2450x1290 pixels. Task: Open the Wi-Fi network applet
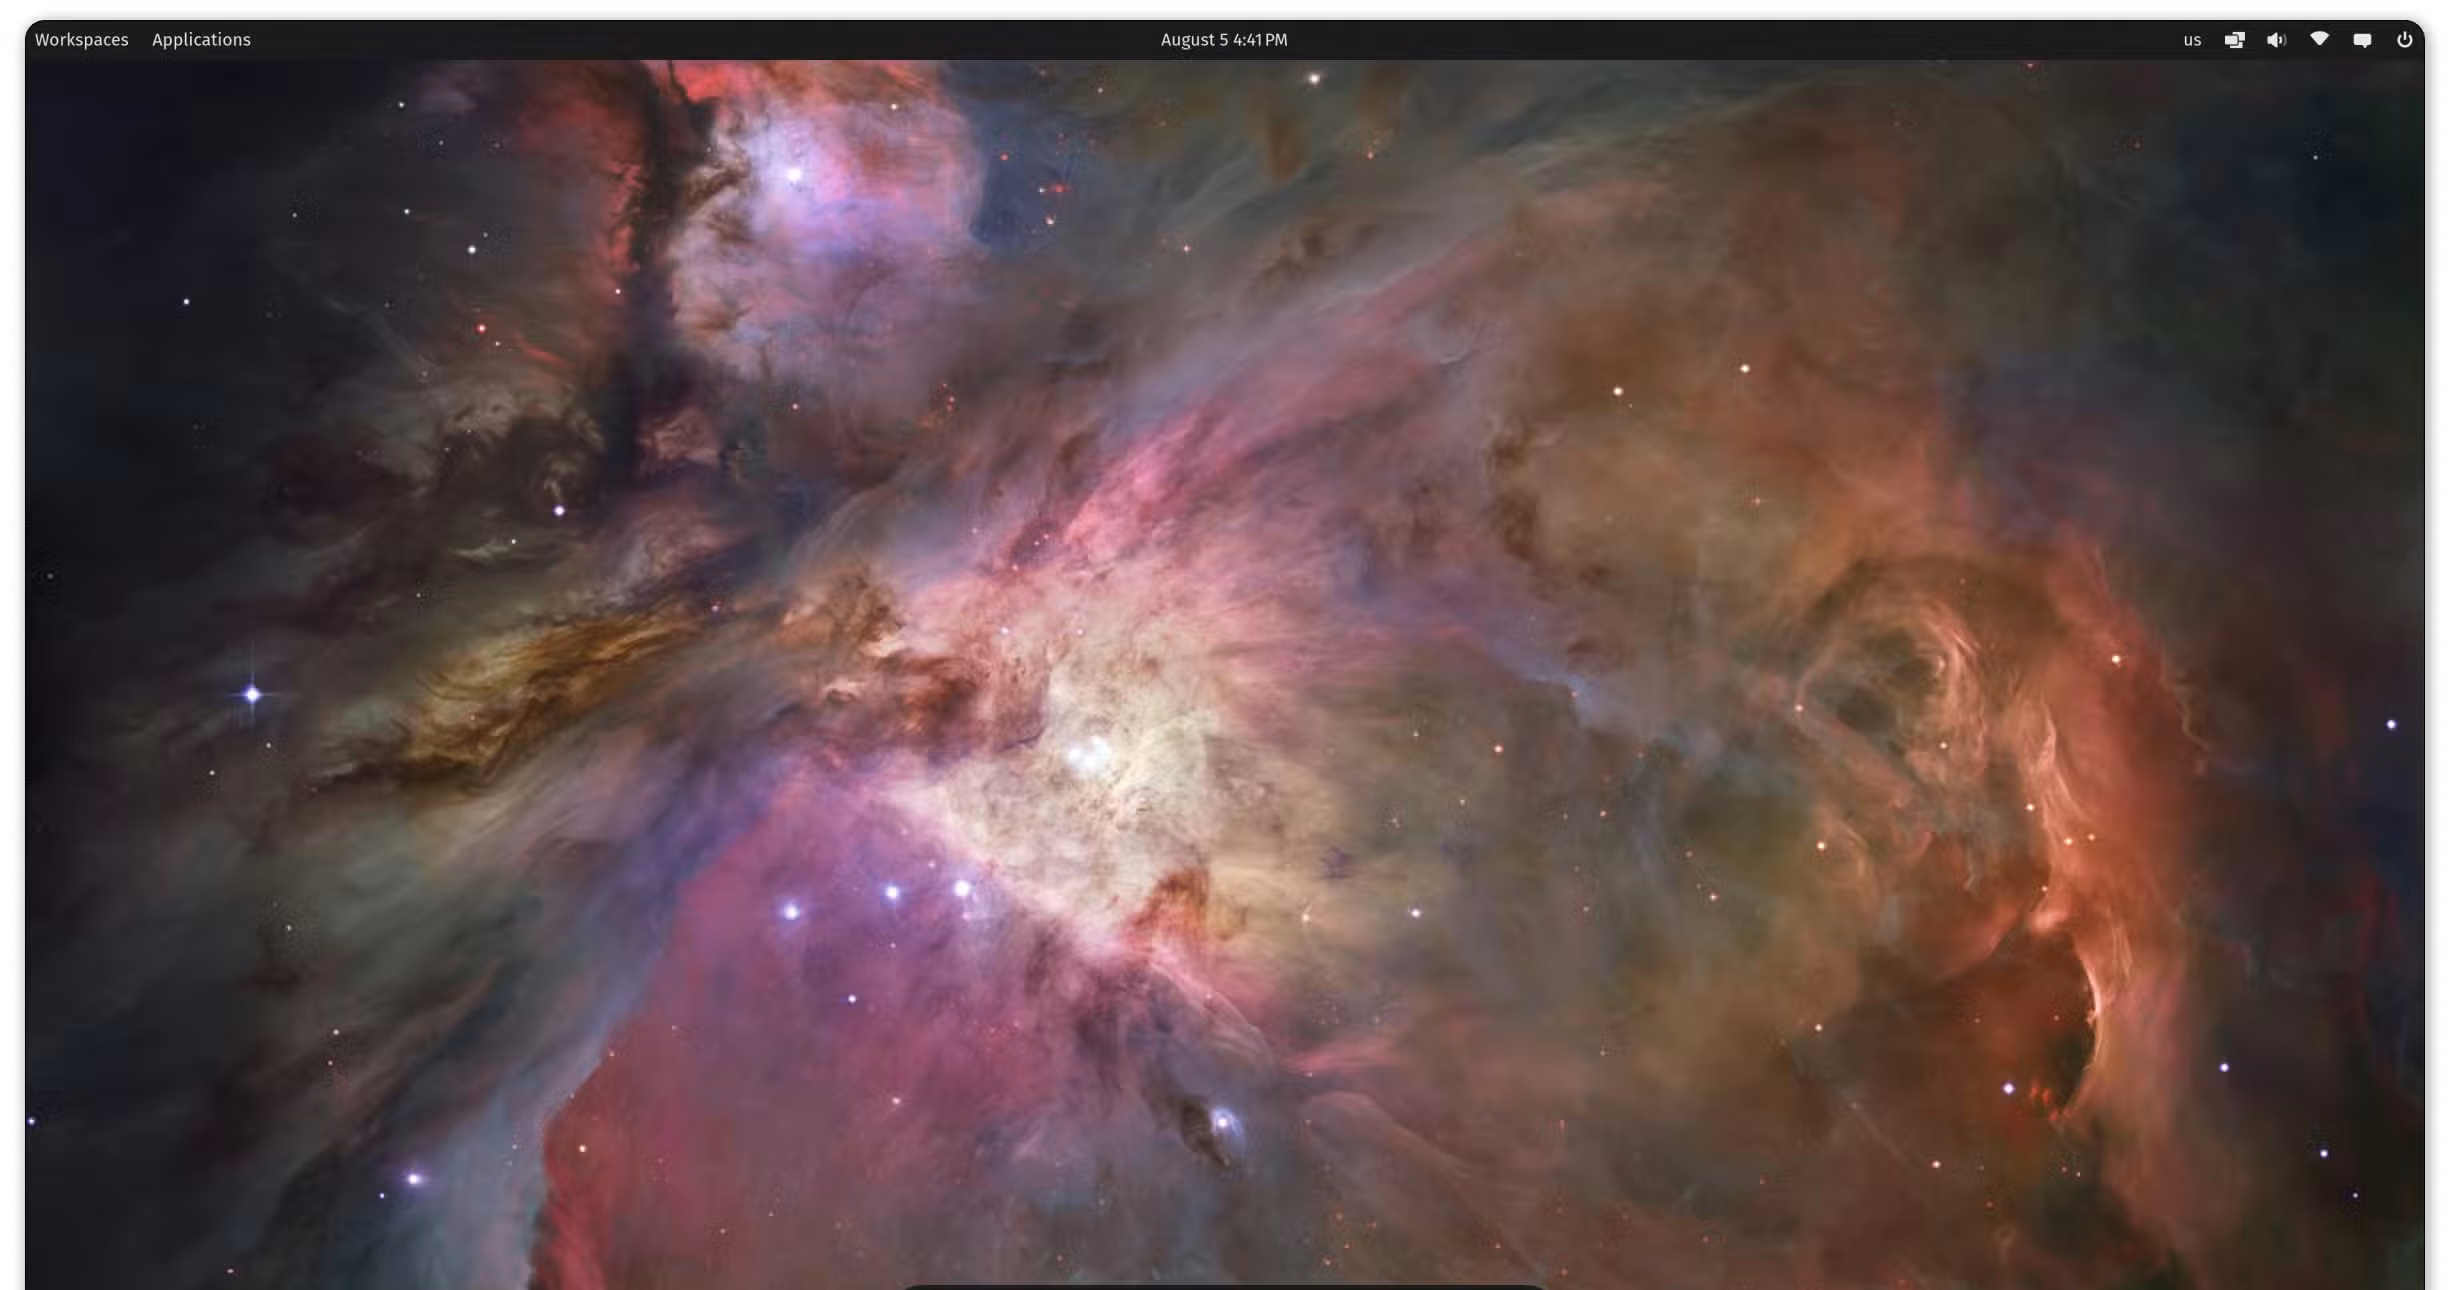2319,40
